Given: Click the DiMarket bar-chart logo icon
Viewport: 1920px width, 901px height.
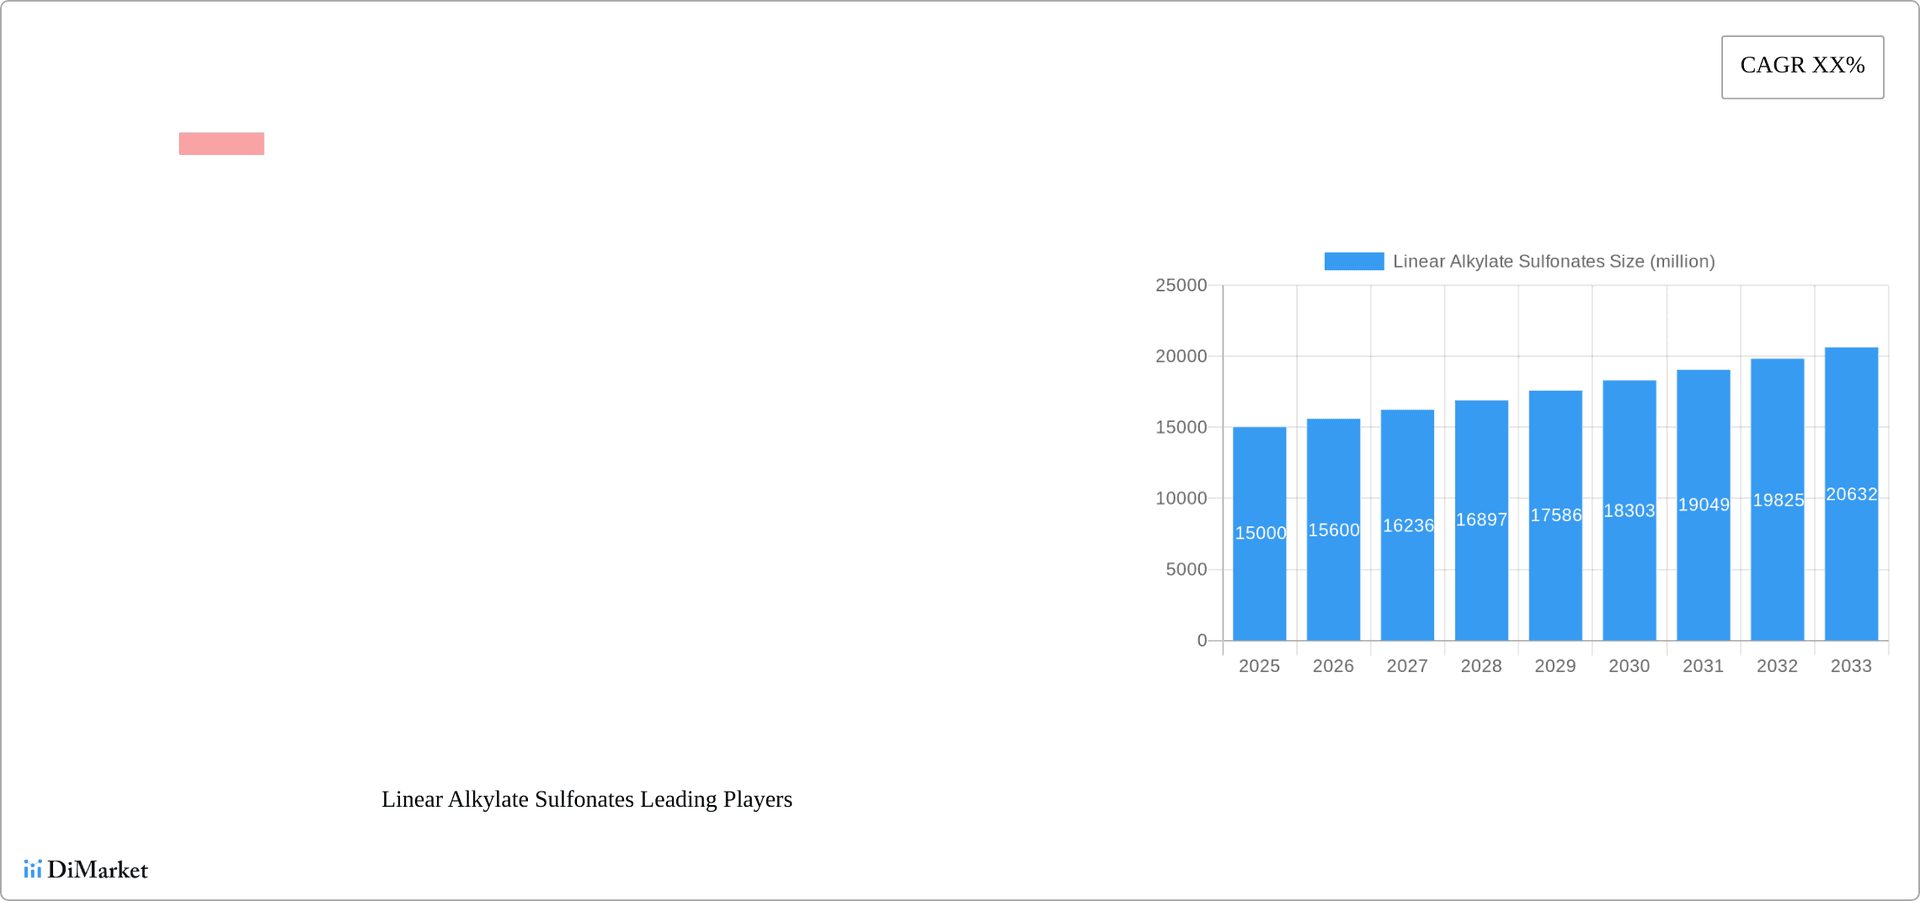Looking at the screenshot, I should click(33, 869).
